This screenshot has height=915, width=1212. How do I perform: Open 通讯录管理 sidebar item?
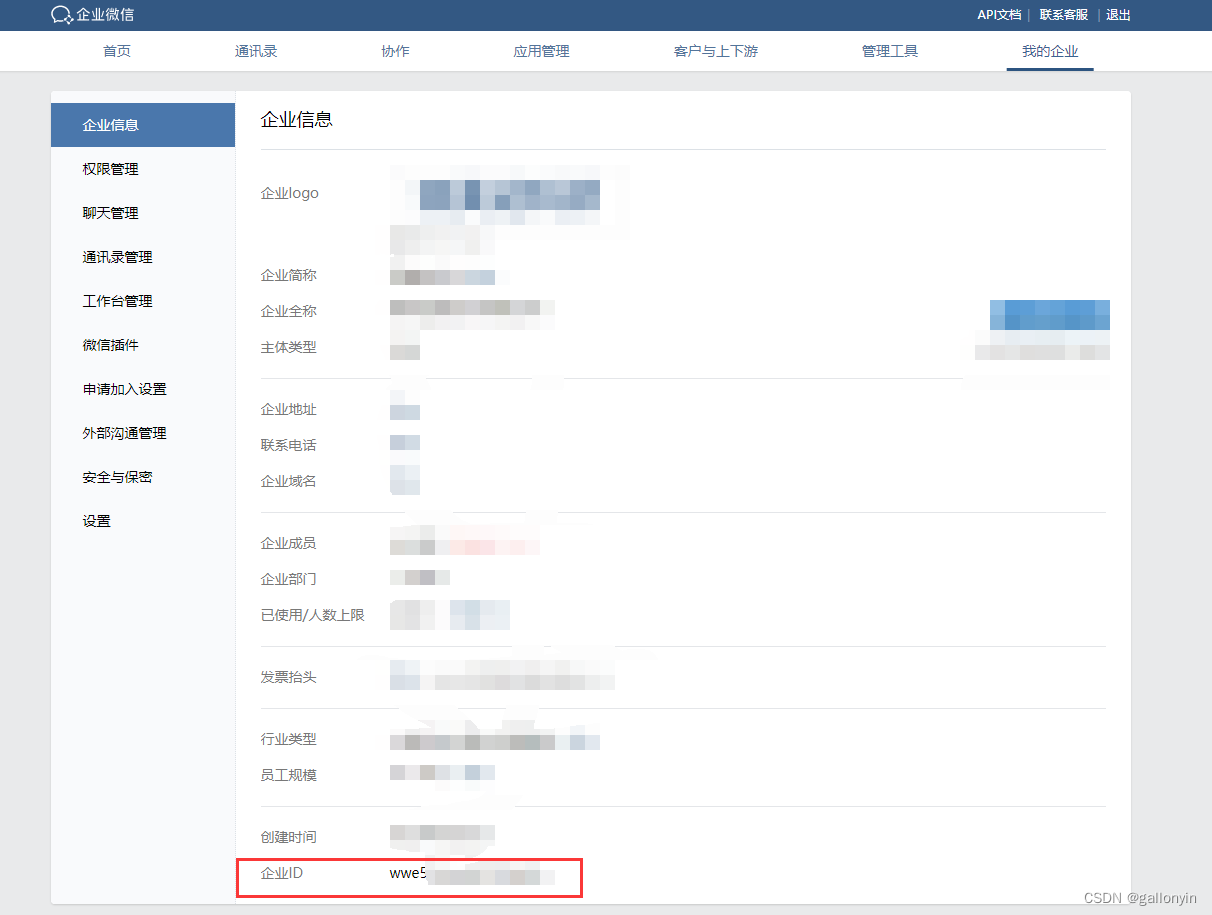(118, 257)
